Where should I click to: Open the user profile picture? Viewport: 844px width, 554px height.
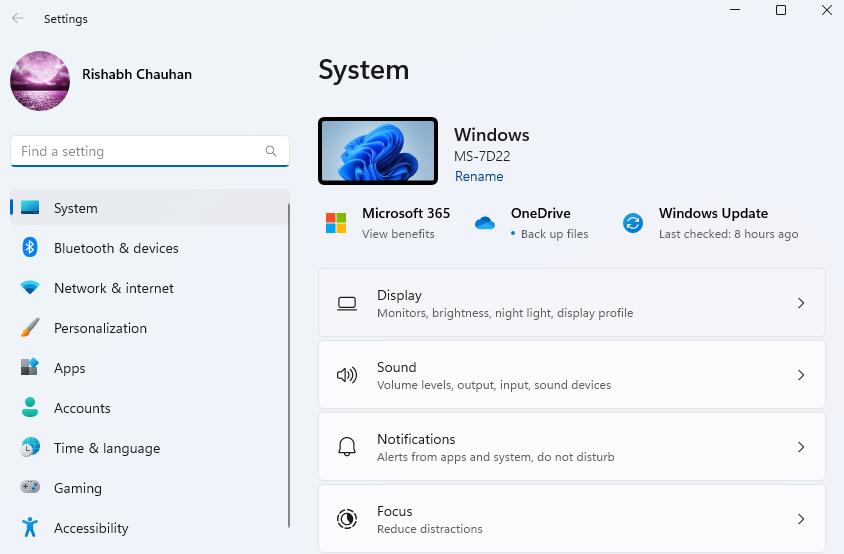click(40, 81)
